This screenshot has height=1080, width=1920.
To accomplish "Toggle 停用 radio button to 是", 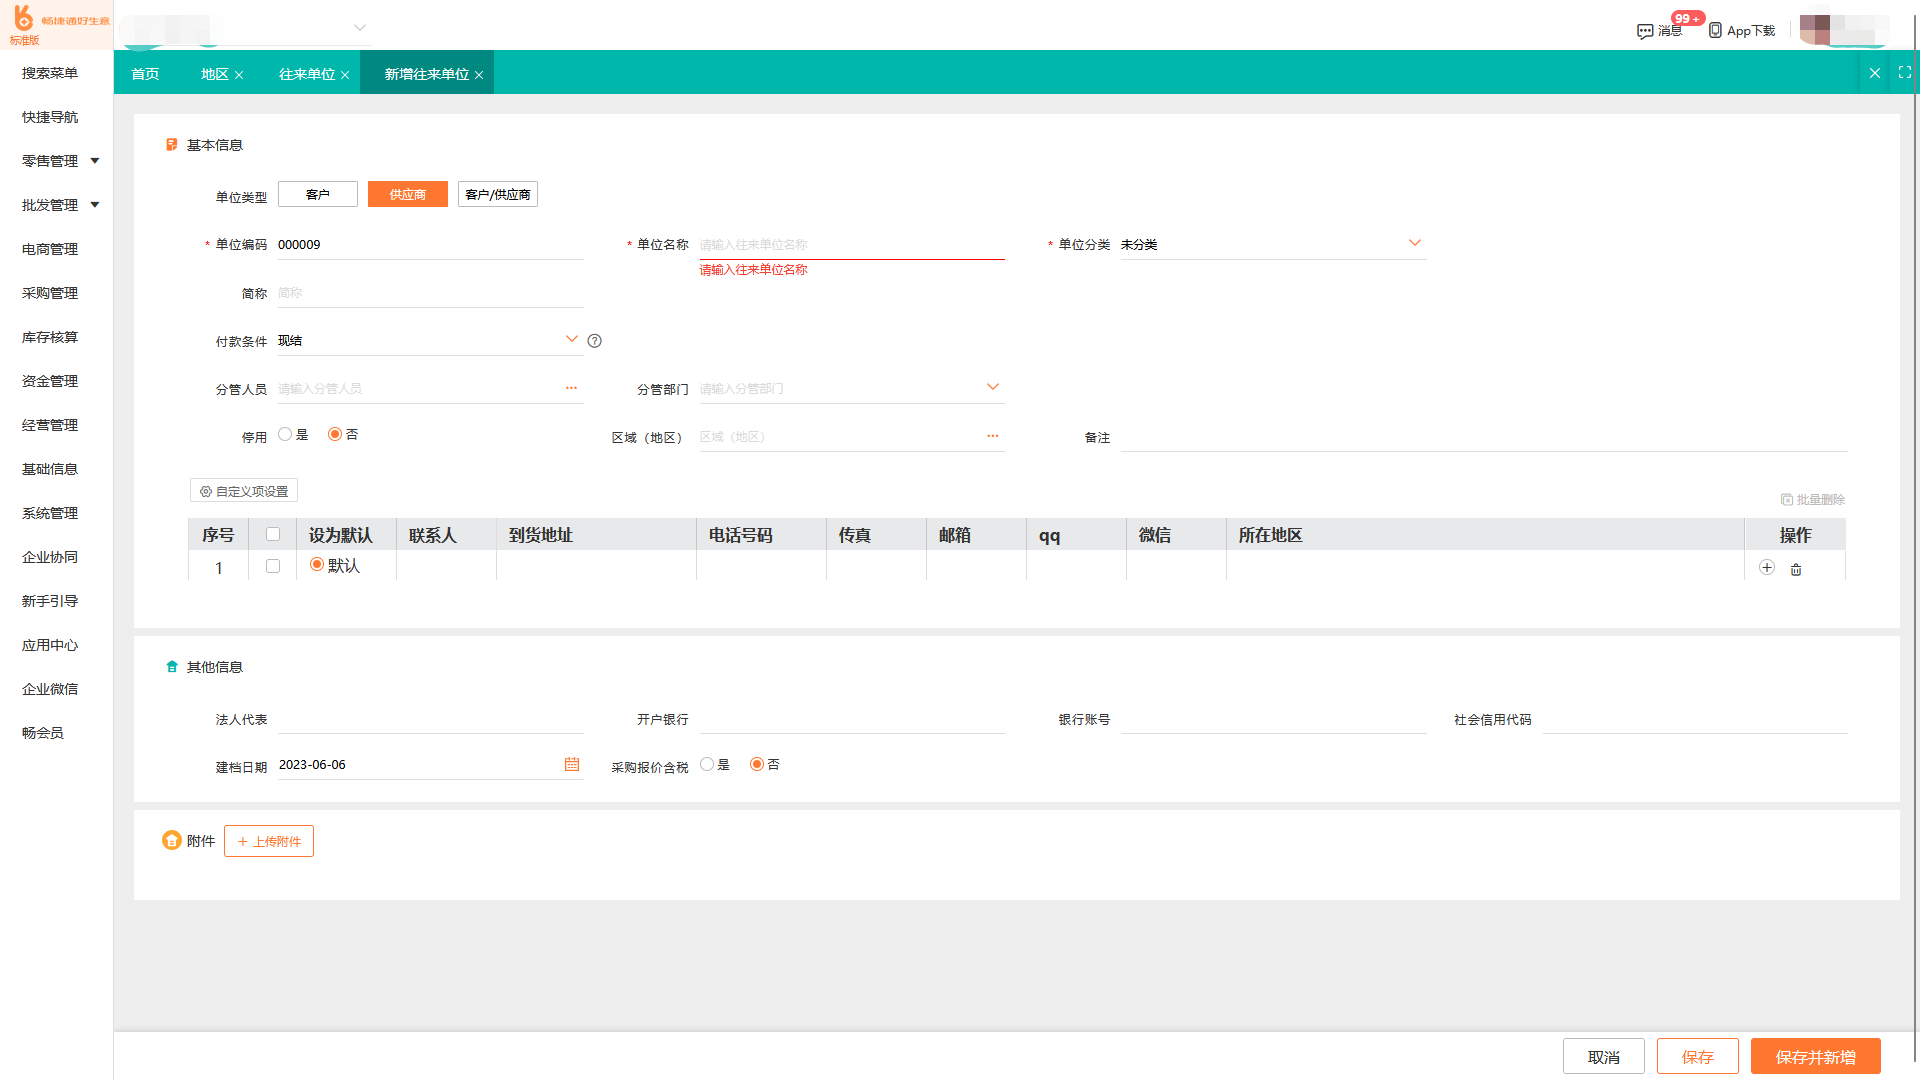I will [286, 434].
